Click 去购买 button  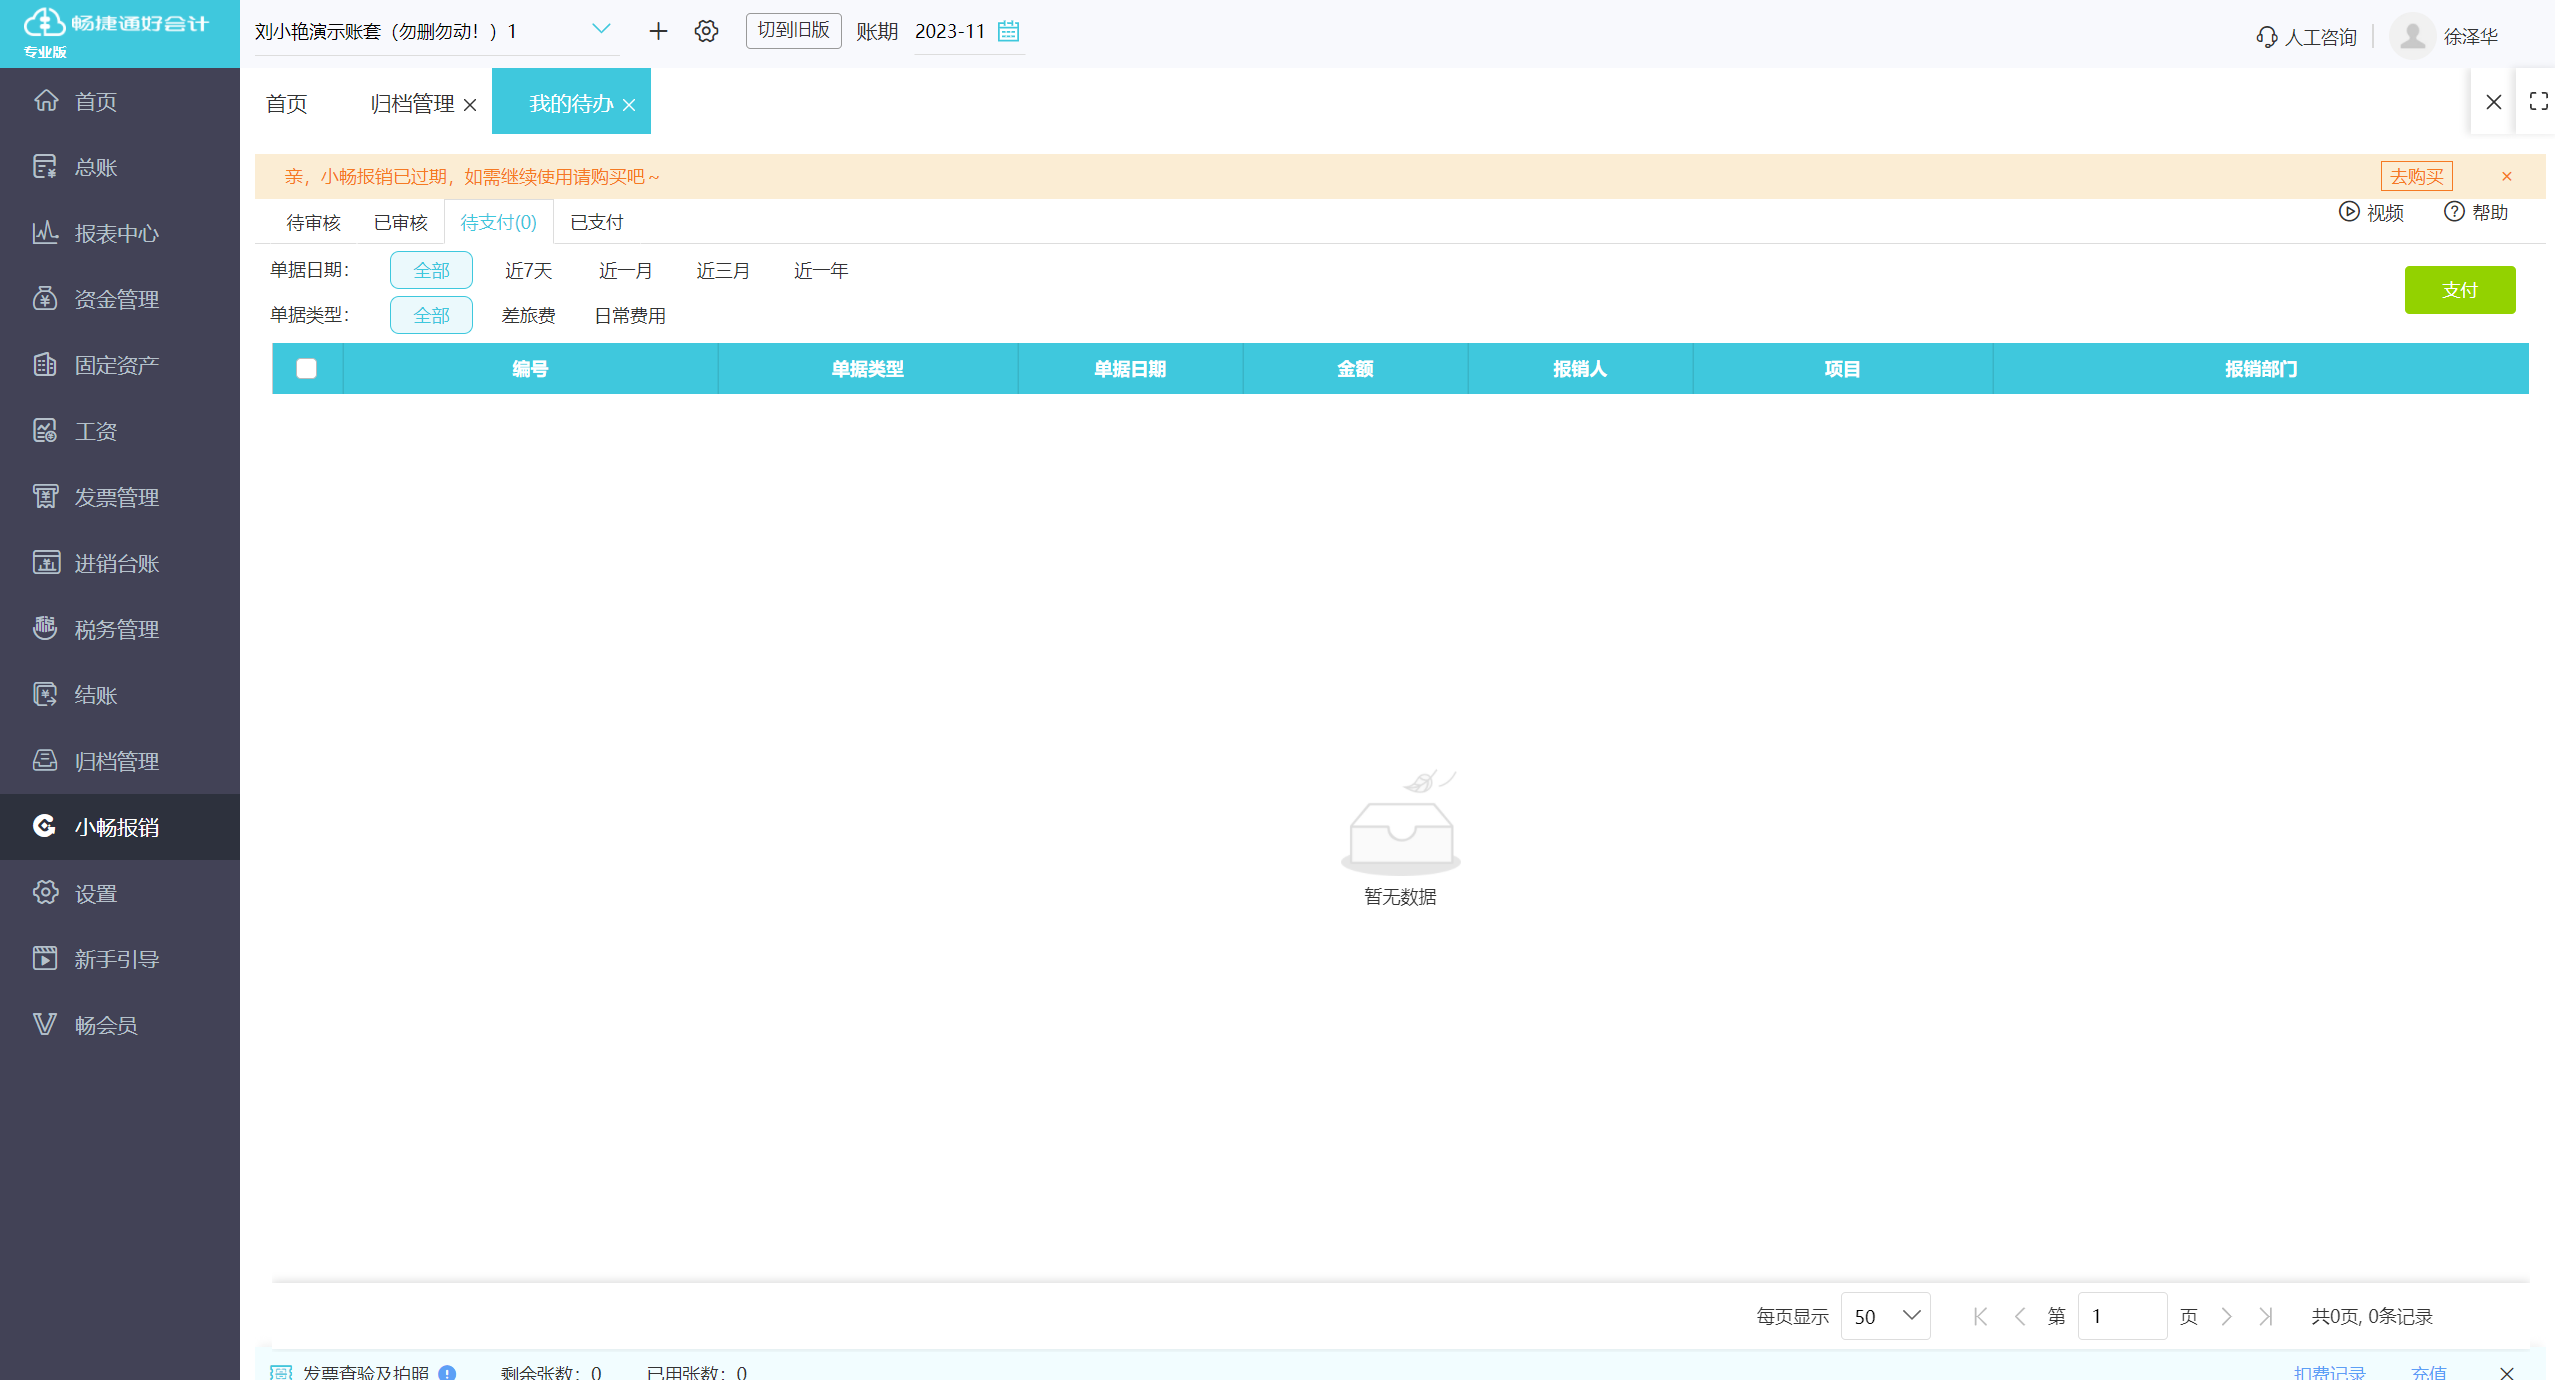coord(2416,175)
